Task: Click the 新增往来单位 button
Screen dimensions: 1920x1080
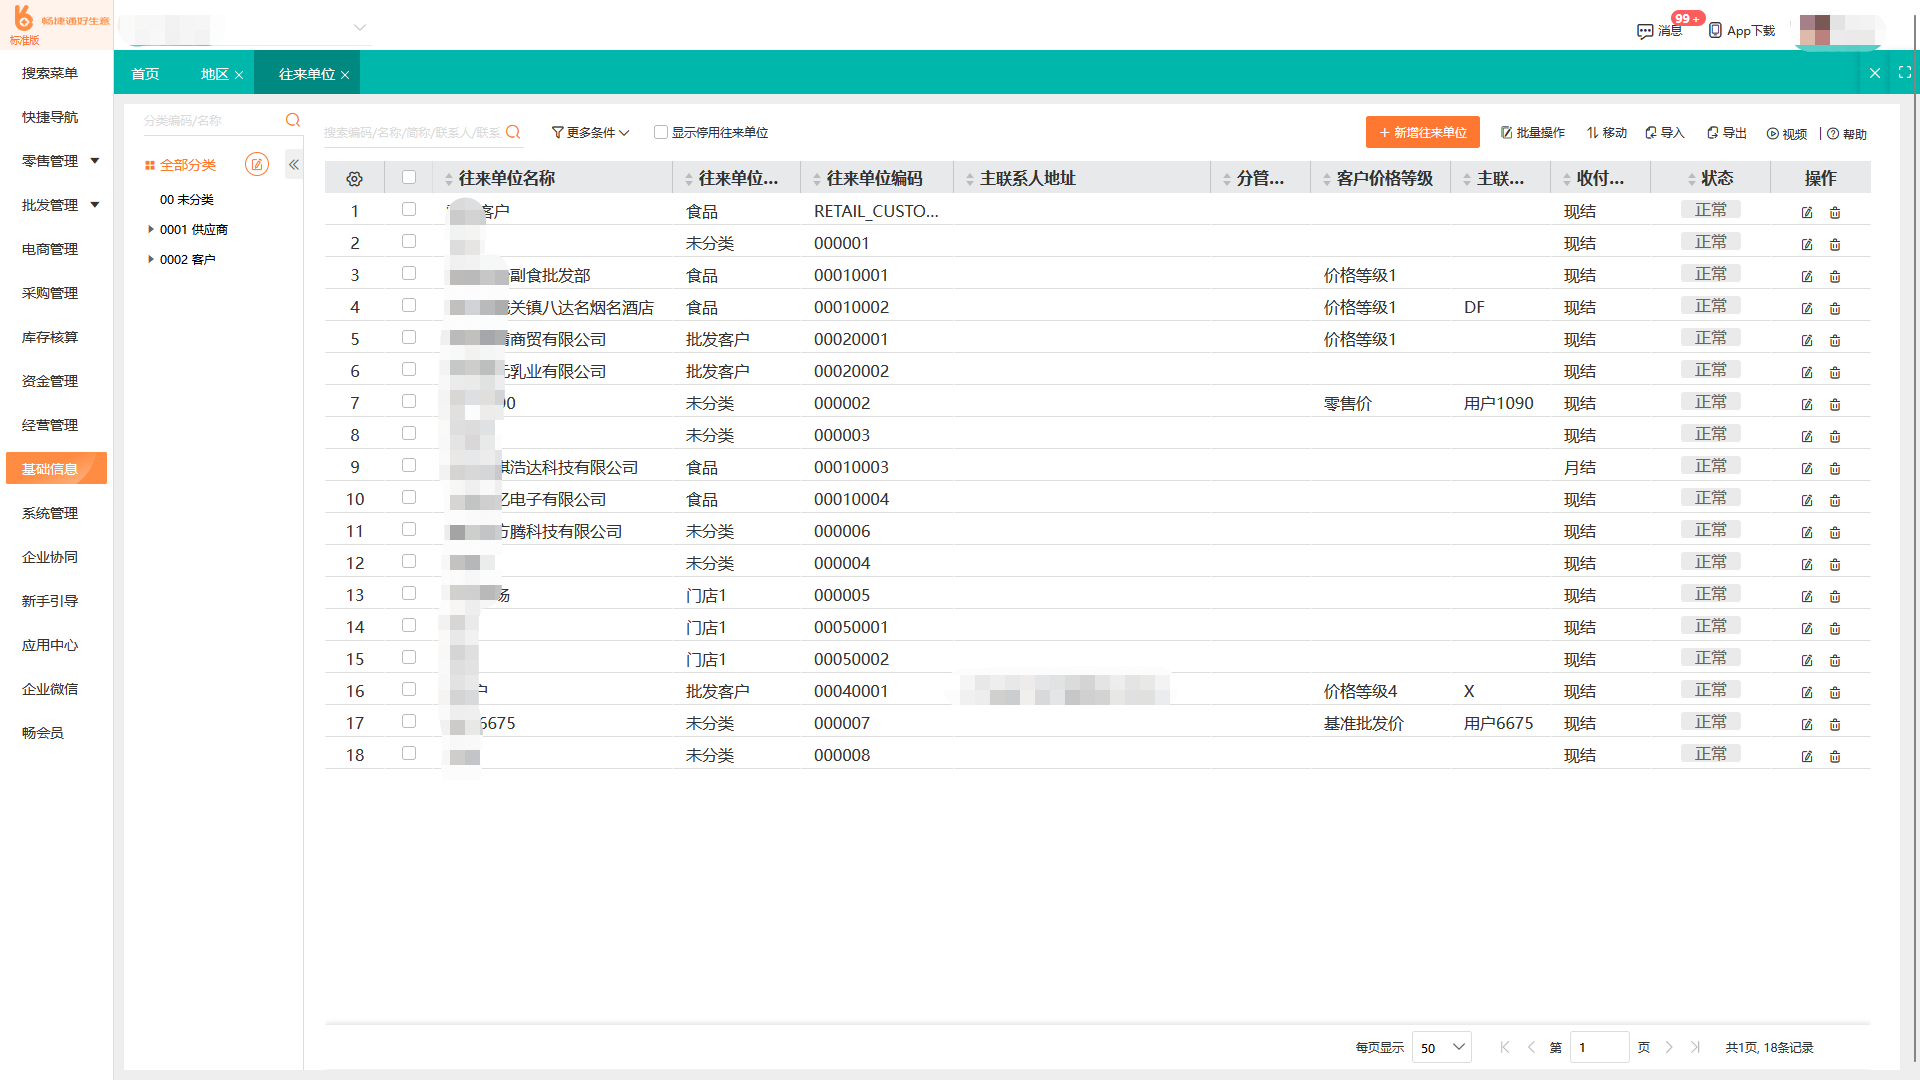Action: 1425,131
